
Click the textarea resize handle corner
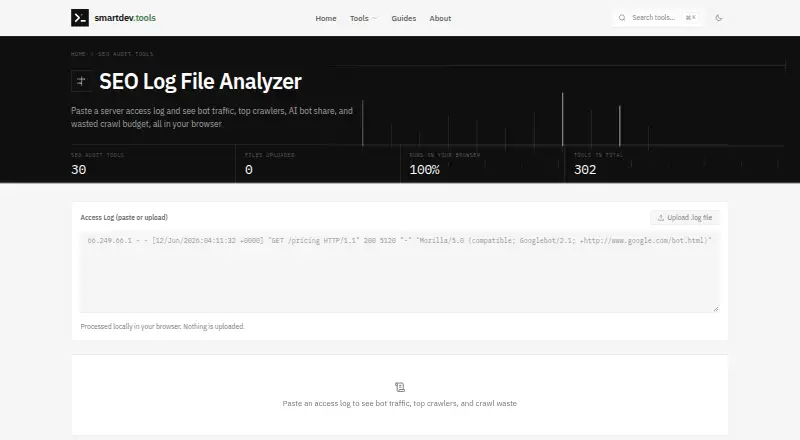click(x=716, y=308)
